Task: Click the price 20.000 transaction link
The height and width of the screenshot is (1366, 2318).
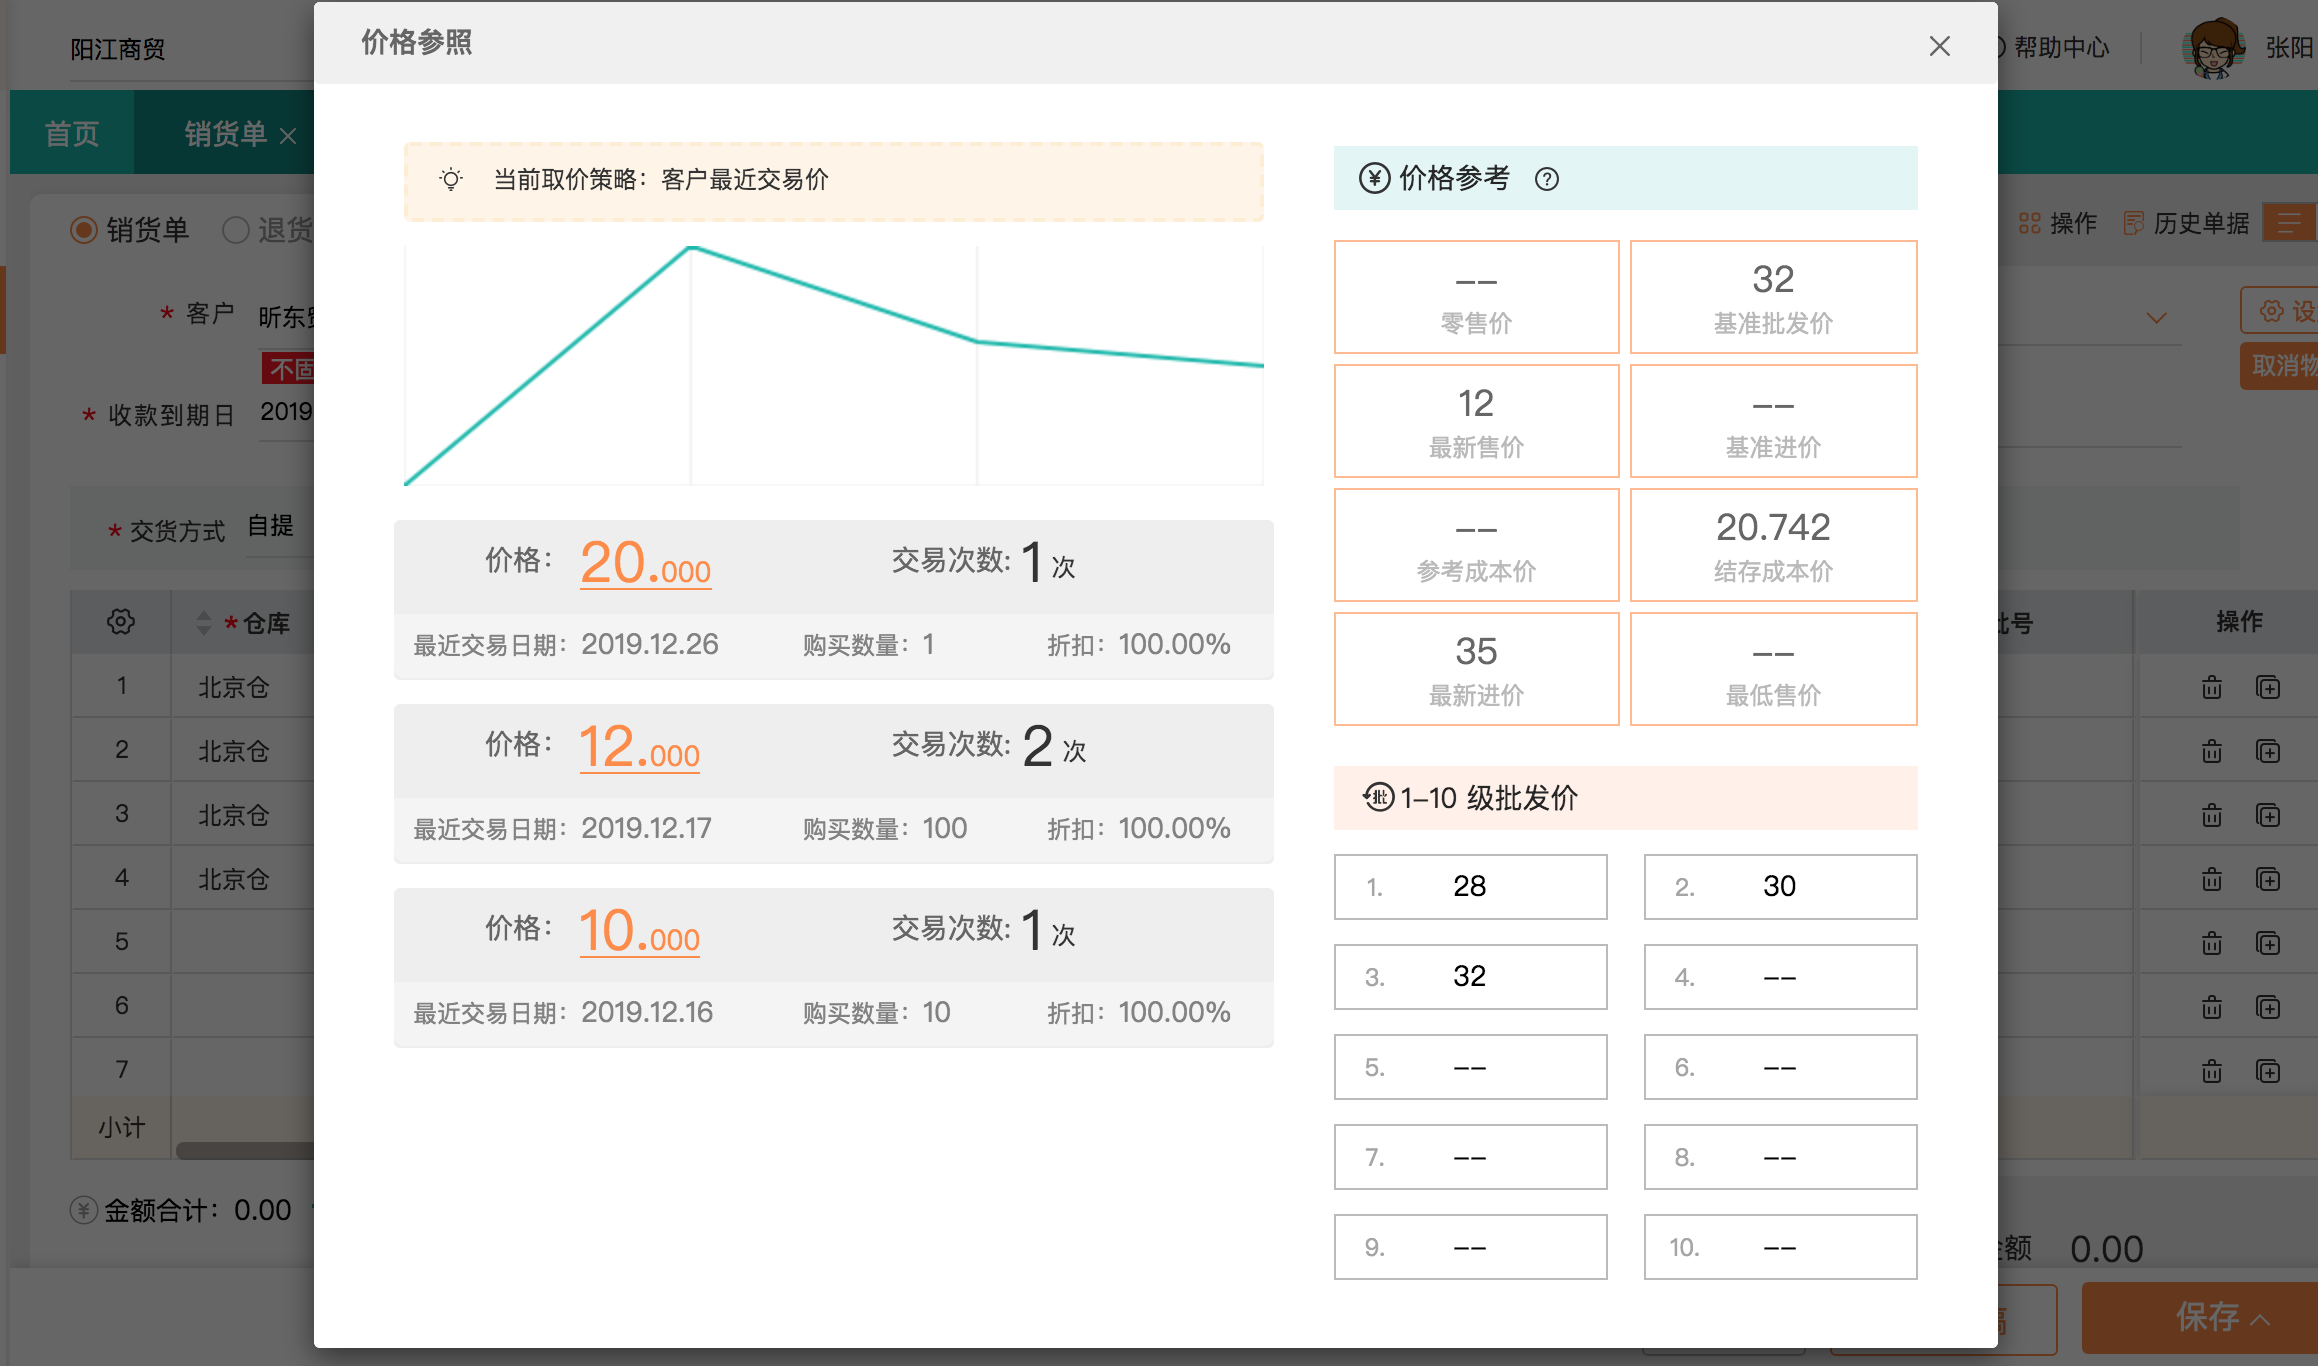Action: pos(645,569)
